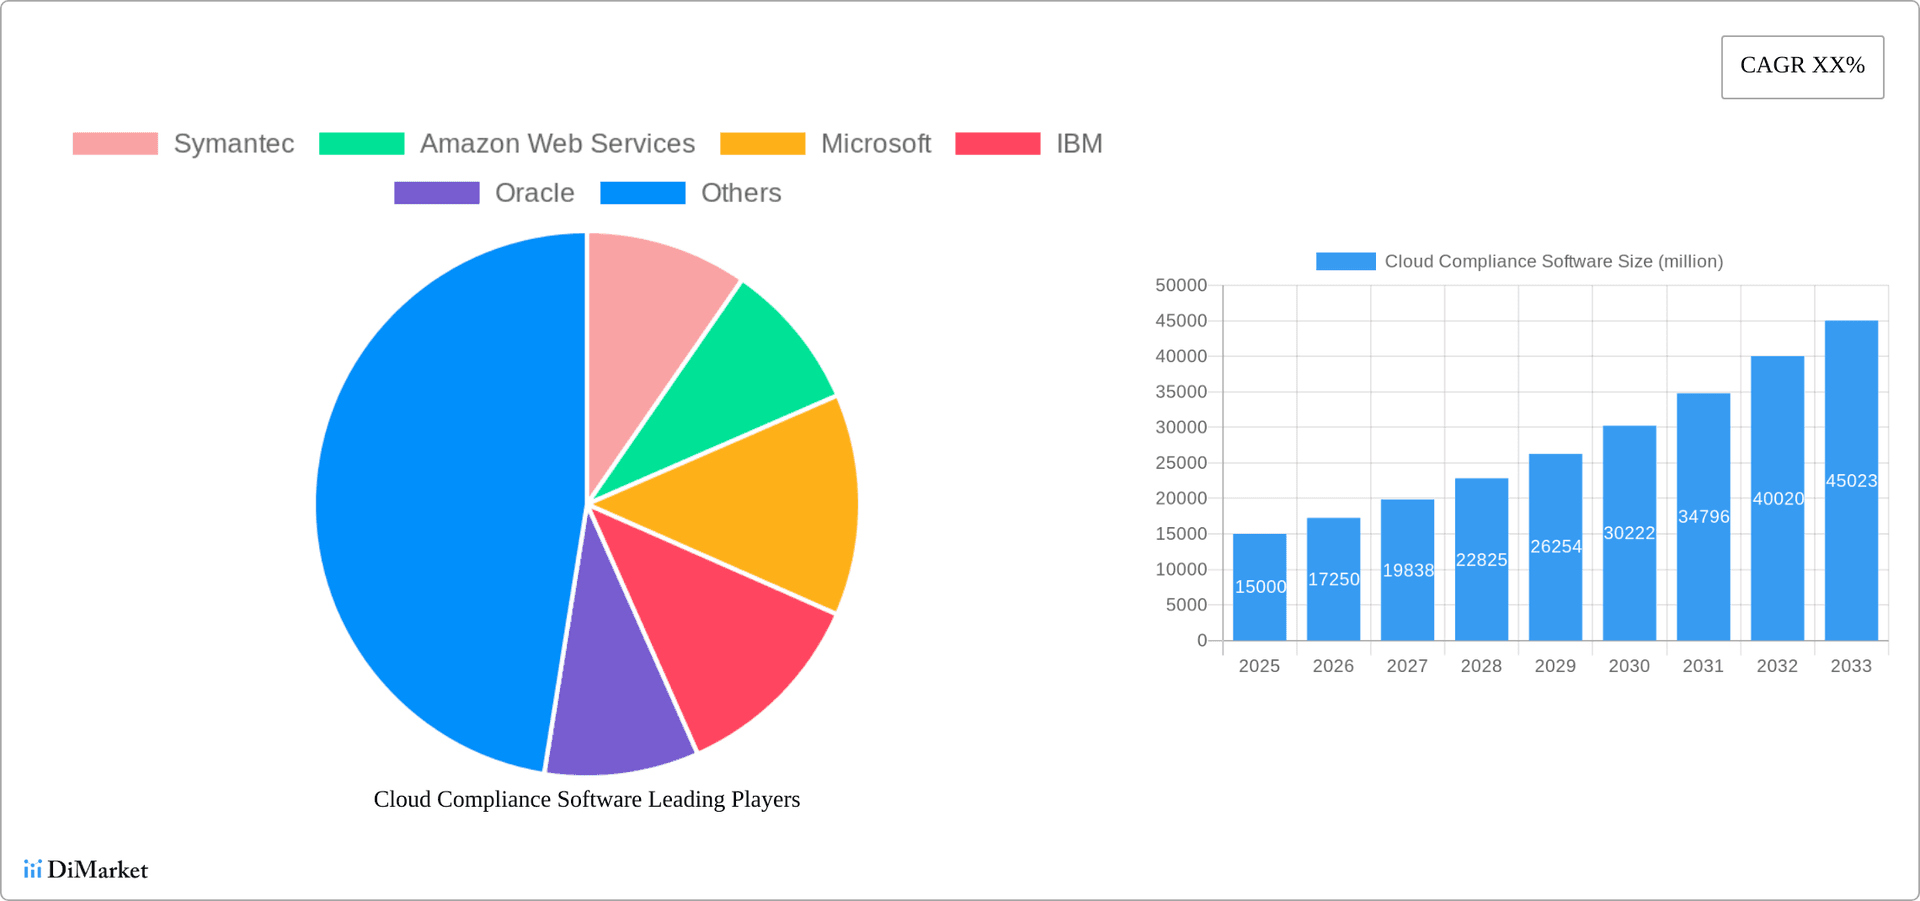
Task: Click the IBM red legend marker
Action: point(997,143)
